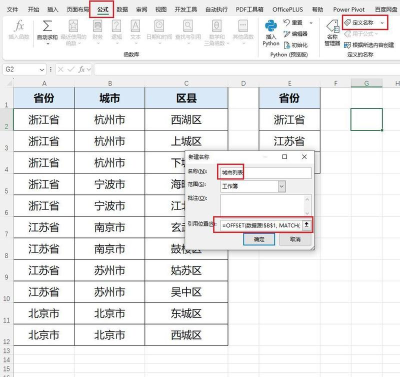
Task: Open the Date & Time functions icon
Action: point(159,26)
